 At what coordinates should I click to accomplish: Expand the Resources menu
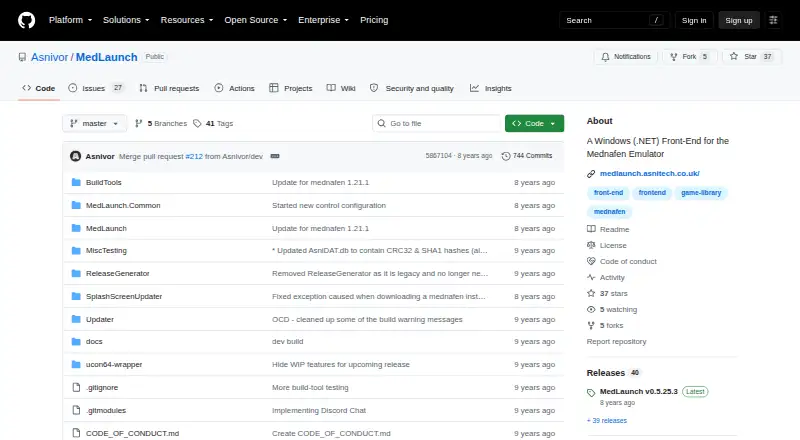coord(187,20)
